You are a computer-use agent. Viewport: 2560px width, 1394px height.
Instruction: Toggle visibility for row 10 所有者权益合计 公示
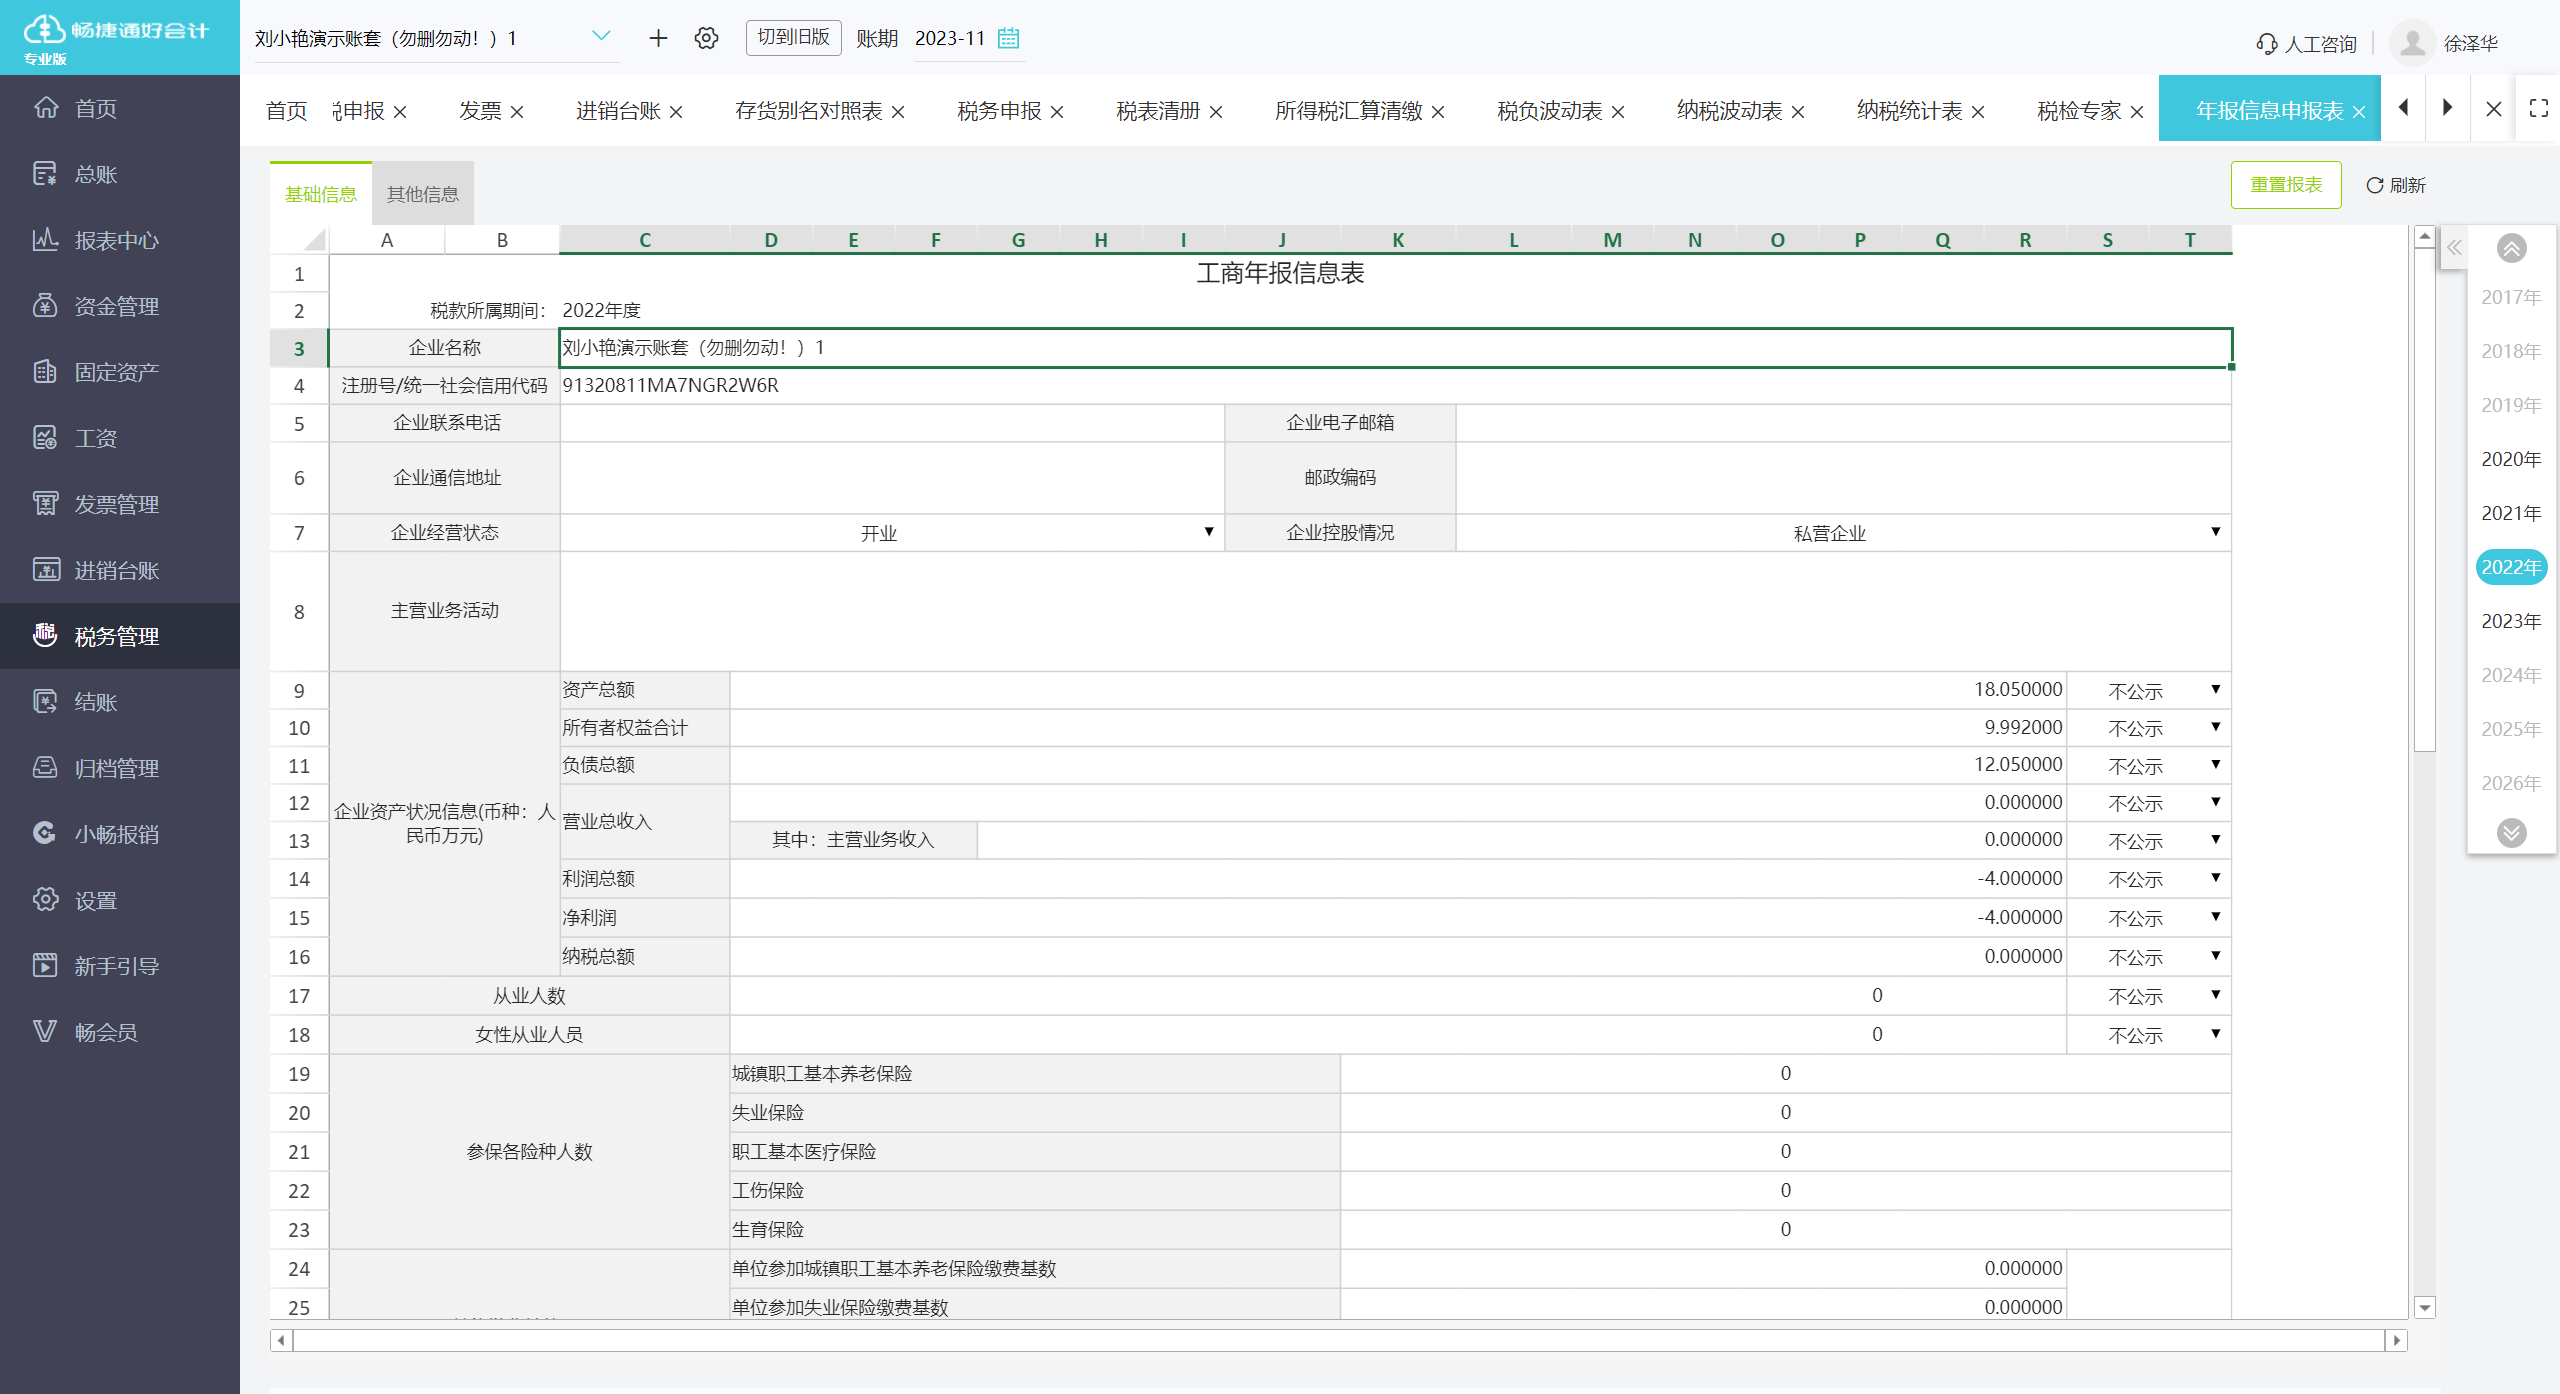click(2213, 728)
